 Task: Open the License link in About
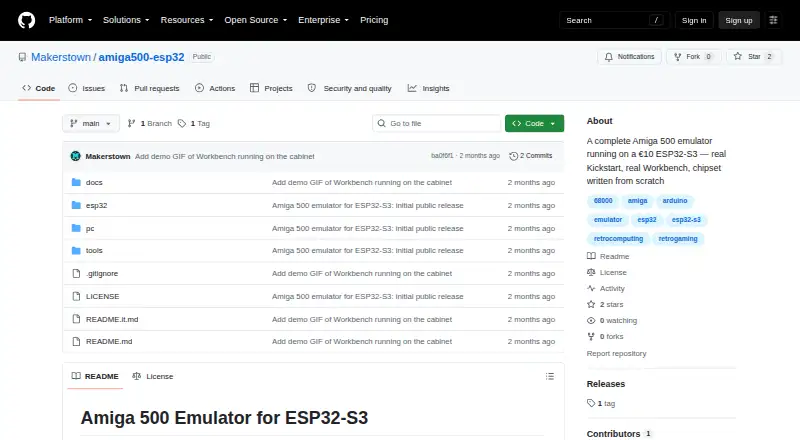pyautogui.click(x=607, y=272)
